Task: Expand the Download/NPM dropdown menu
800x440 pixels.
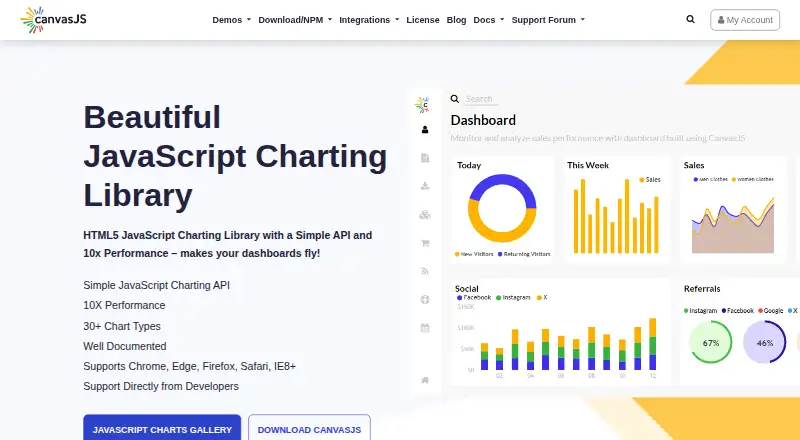Action: pyautogui.click(x=295, y=20)
